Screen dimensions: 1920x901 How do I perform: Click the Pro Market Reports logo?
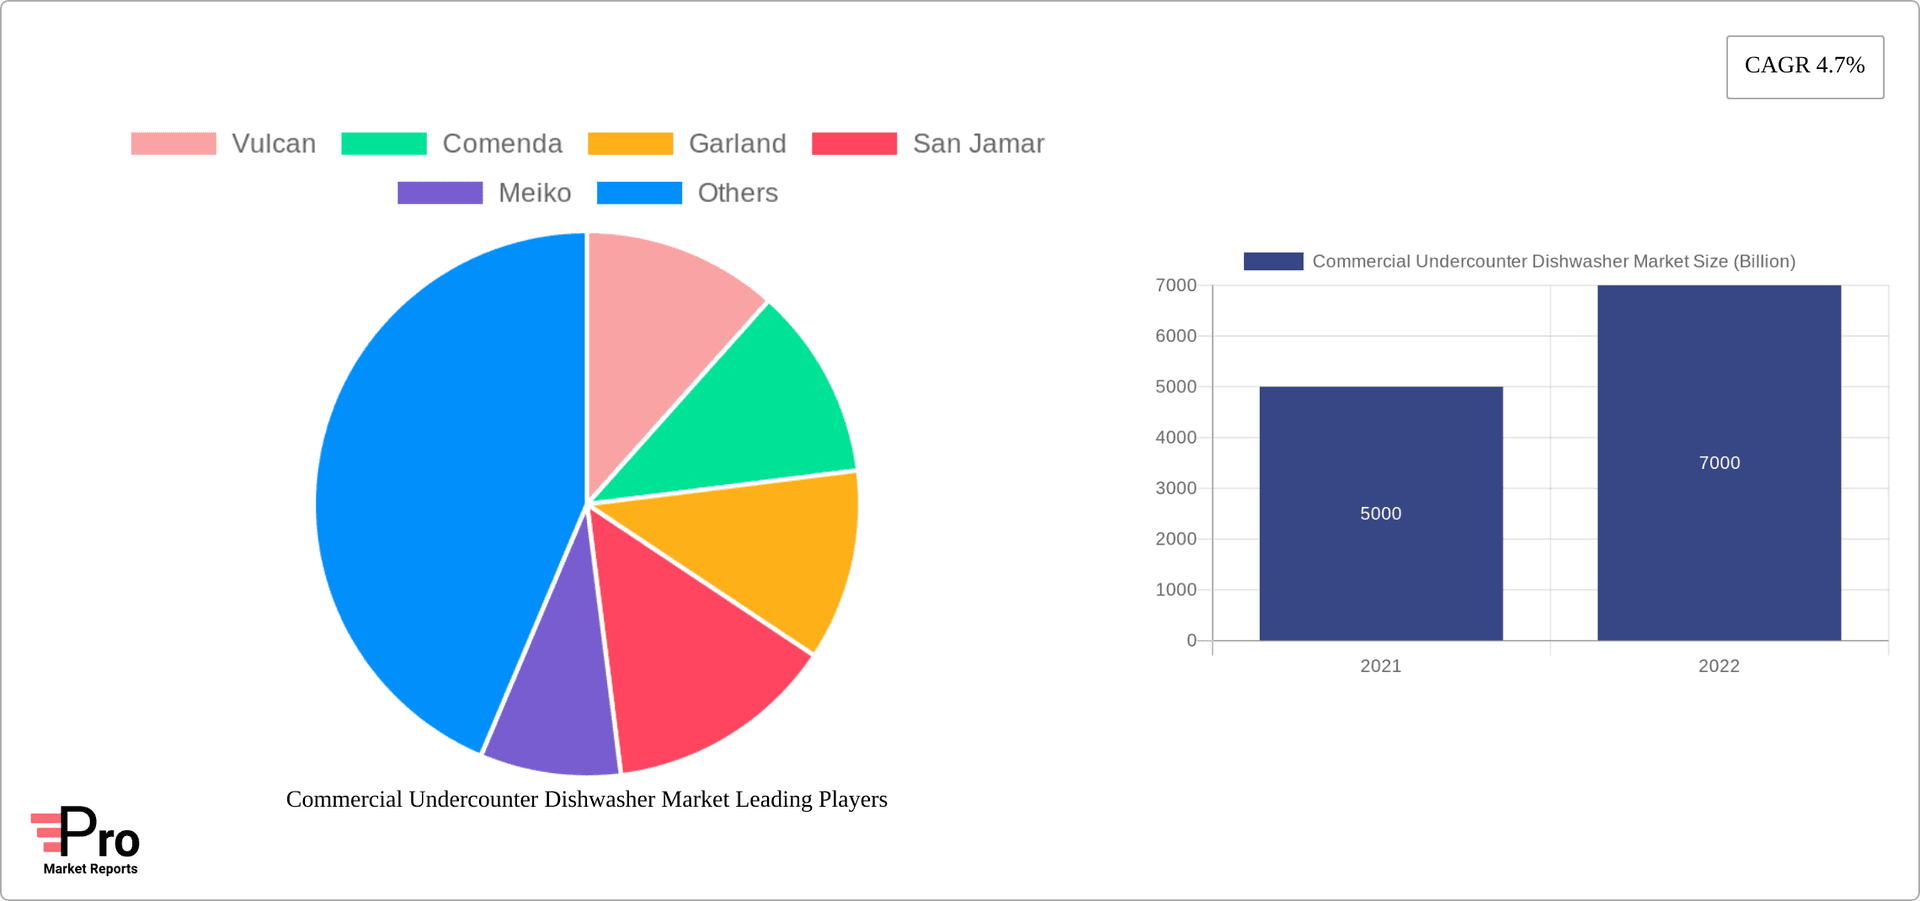85,835
